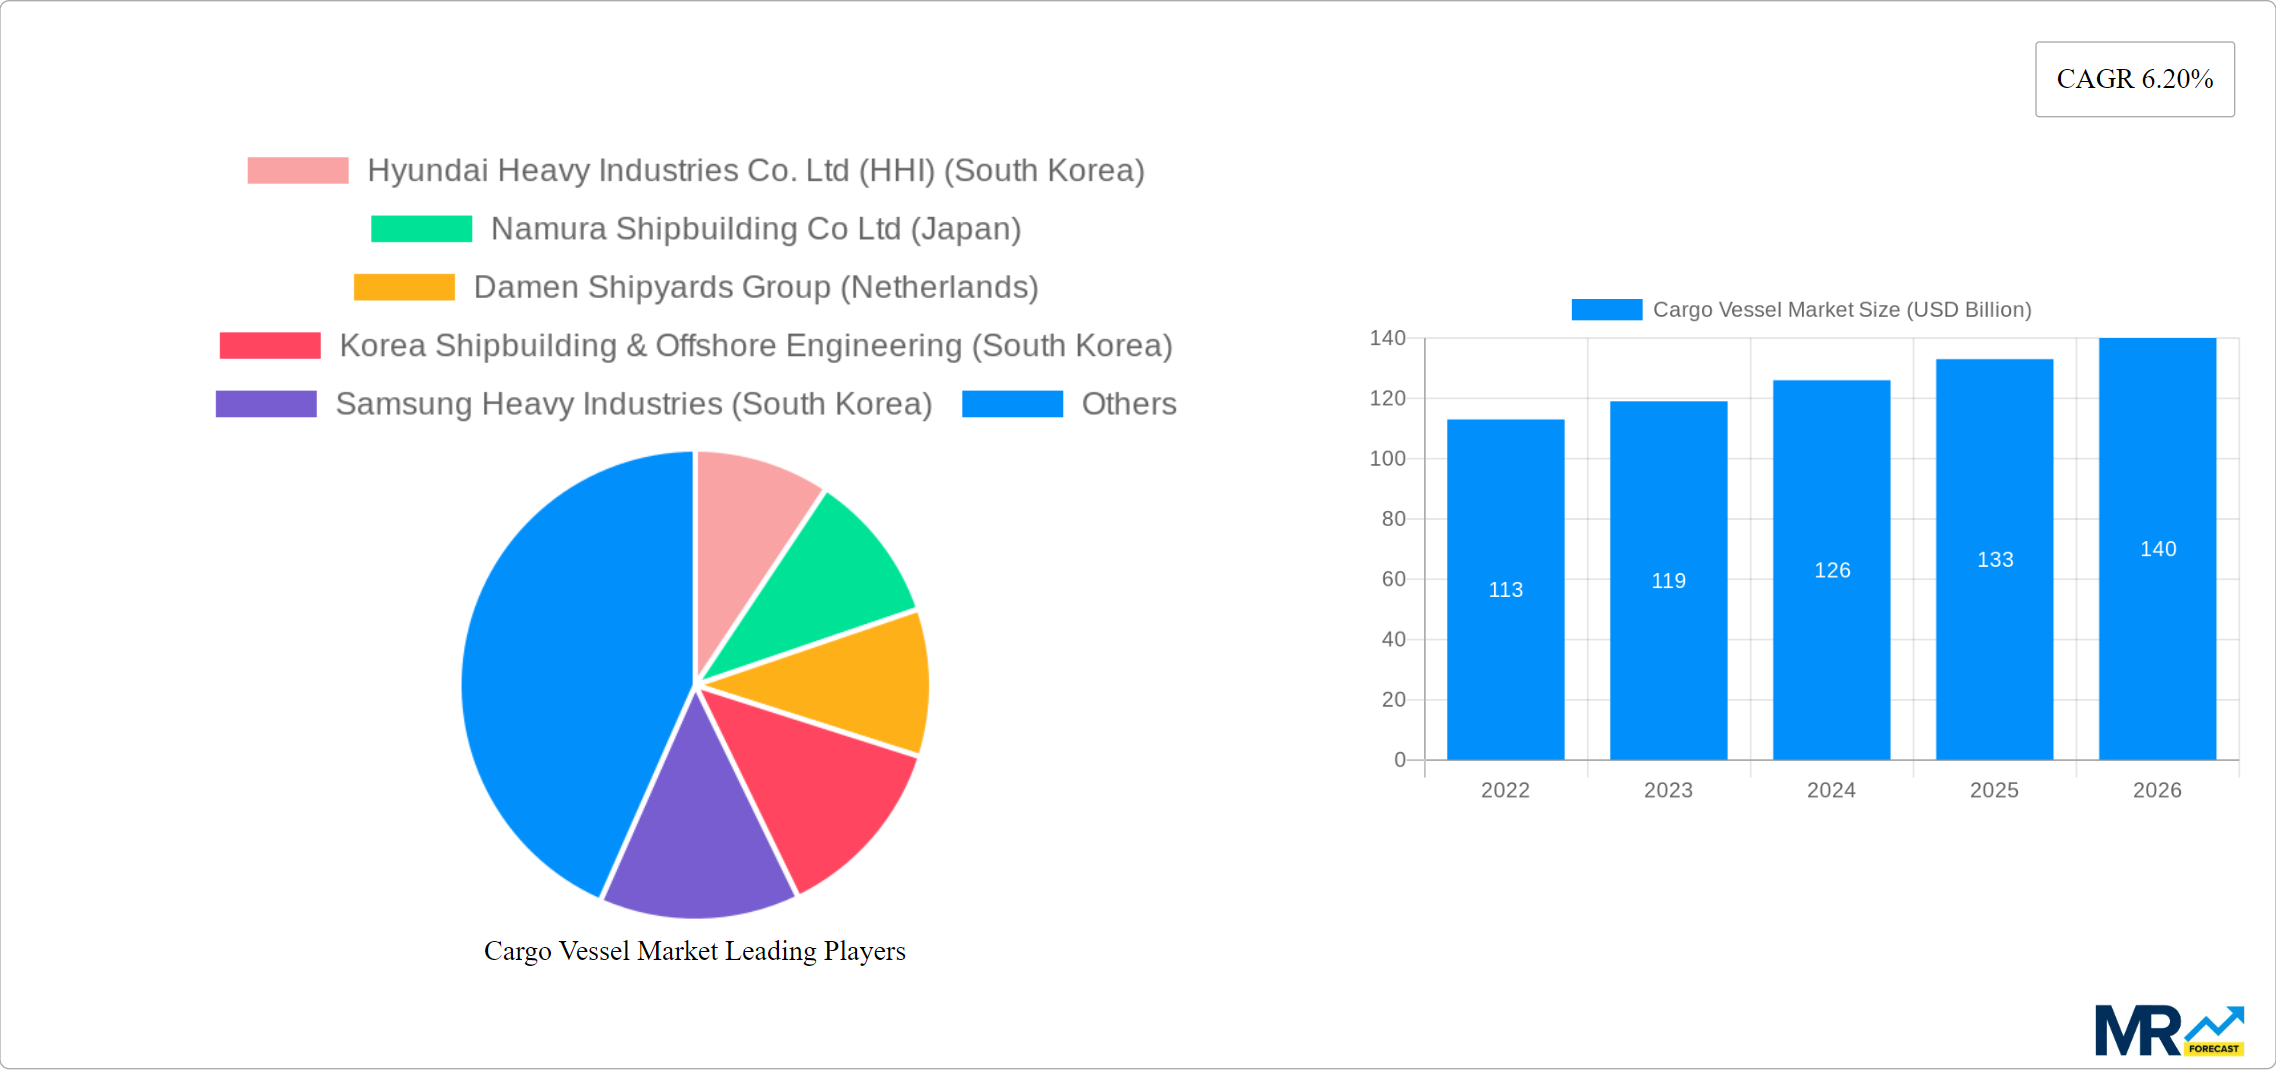Select the 2022 axis label

[1505, 789]
